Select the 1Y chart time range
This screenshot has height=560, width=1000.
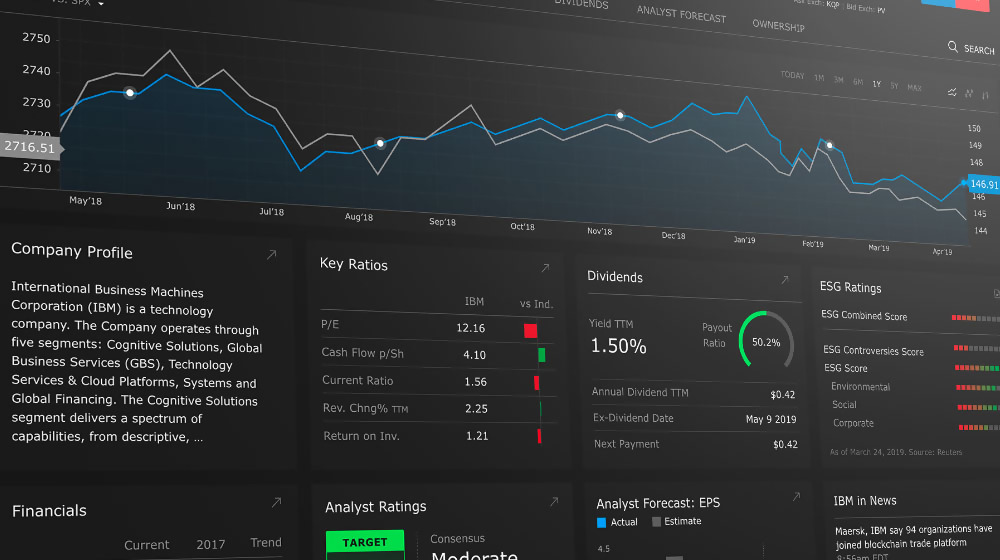click(876, 84)
